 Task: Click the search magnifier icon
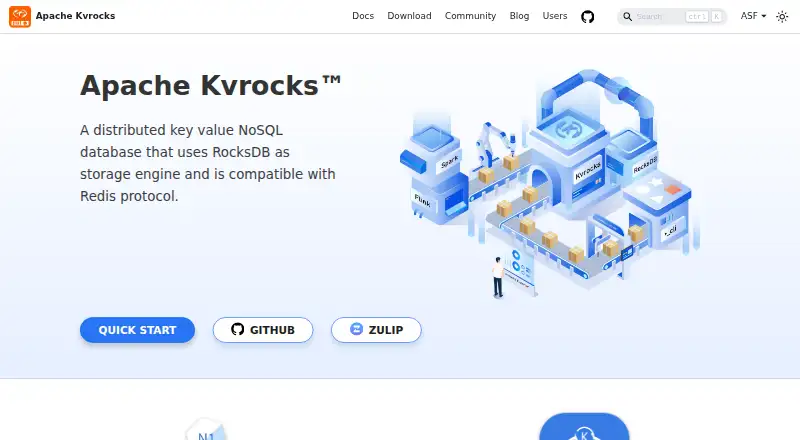pos(628,17)
